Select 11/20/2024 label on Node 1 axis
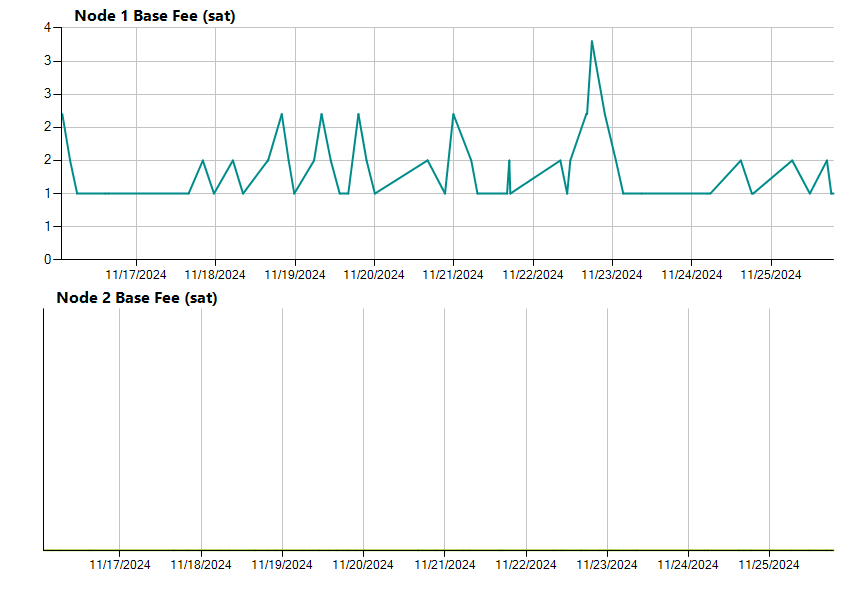The width and height of the screenshot is (860, 600). [374, 274]
